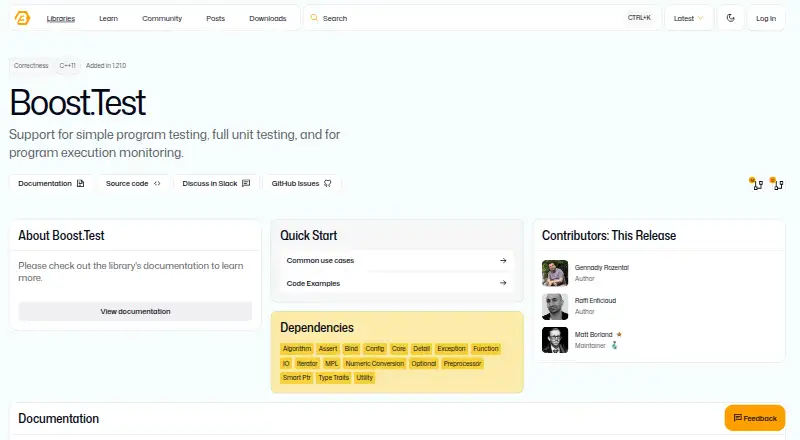The height and width of the screenshot is (440, 800).
Task: Open the Type Traits dependency tag
Action: pyautogui.click(x=334, y=378)
